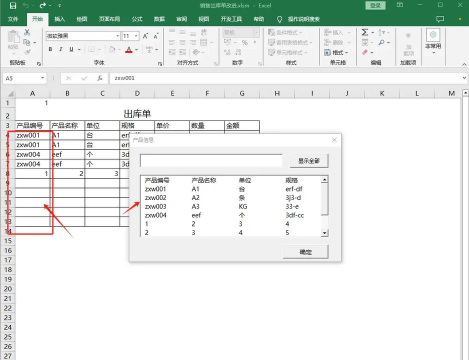
Task: Click the Tell Me lightbulb search
Action: (298, 19)
